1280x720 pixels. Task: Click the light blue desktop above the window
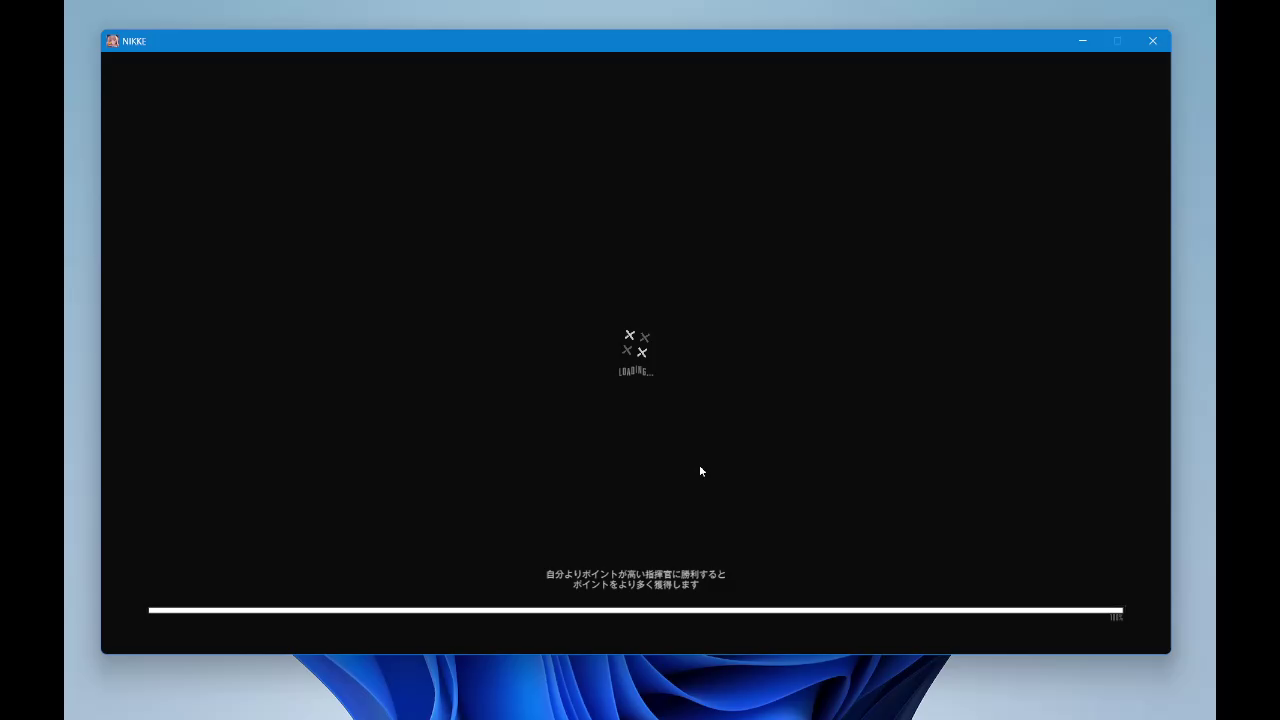pyautogui.click(x=640, y=14)
